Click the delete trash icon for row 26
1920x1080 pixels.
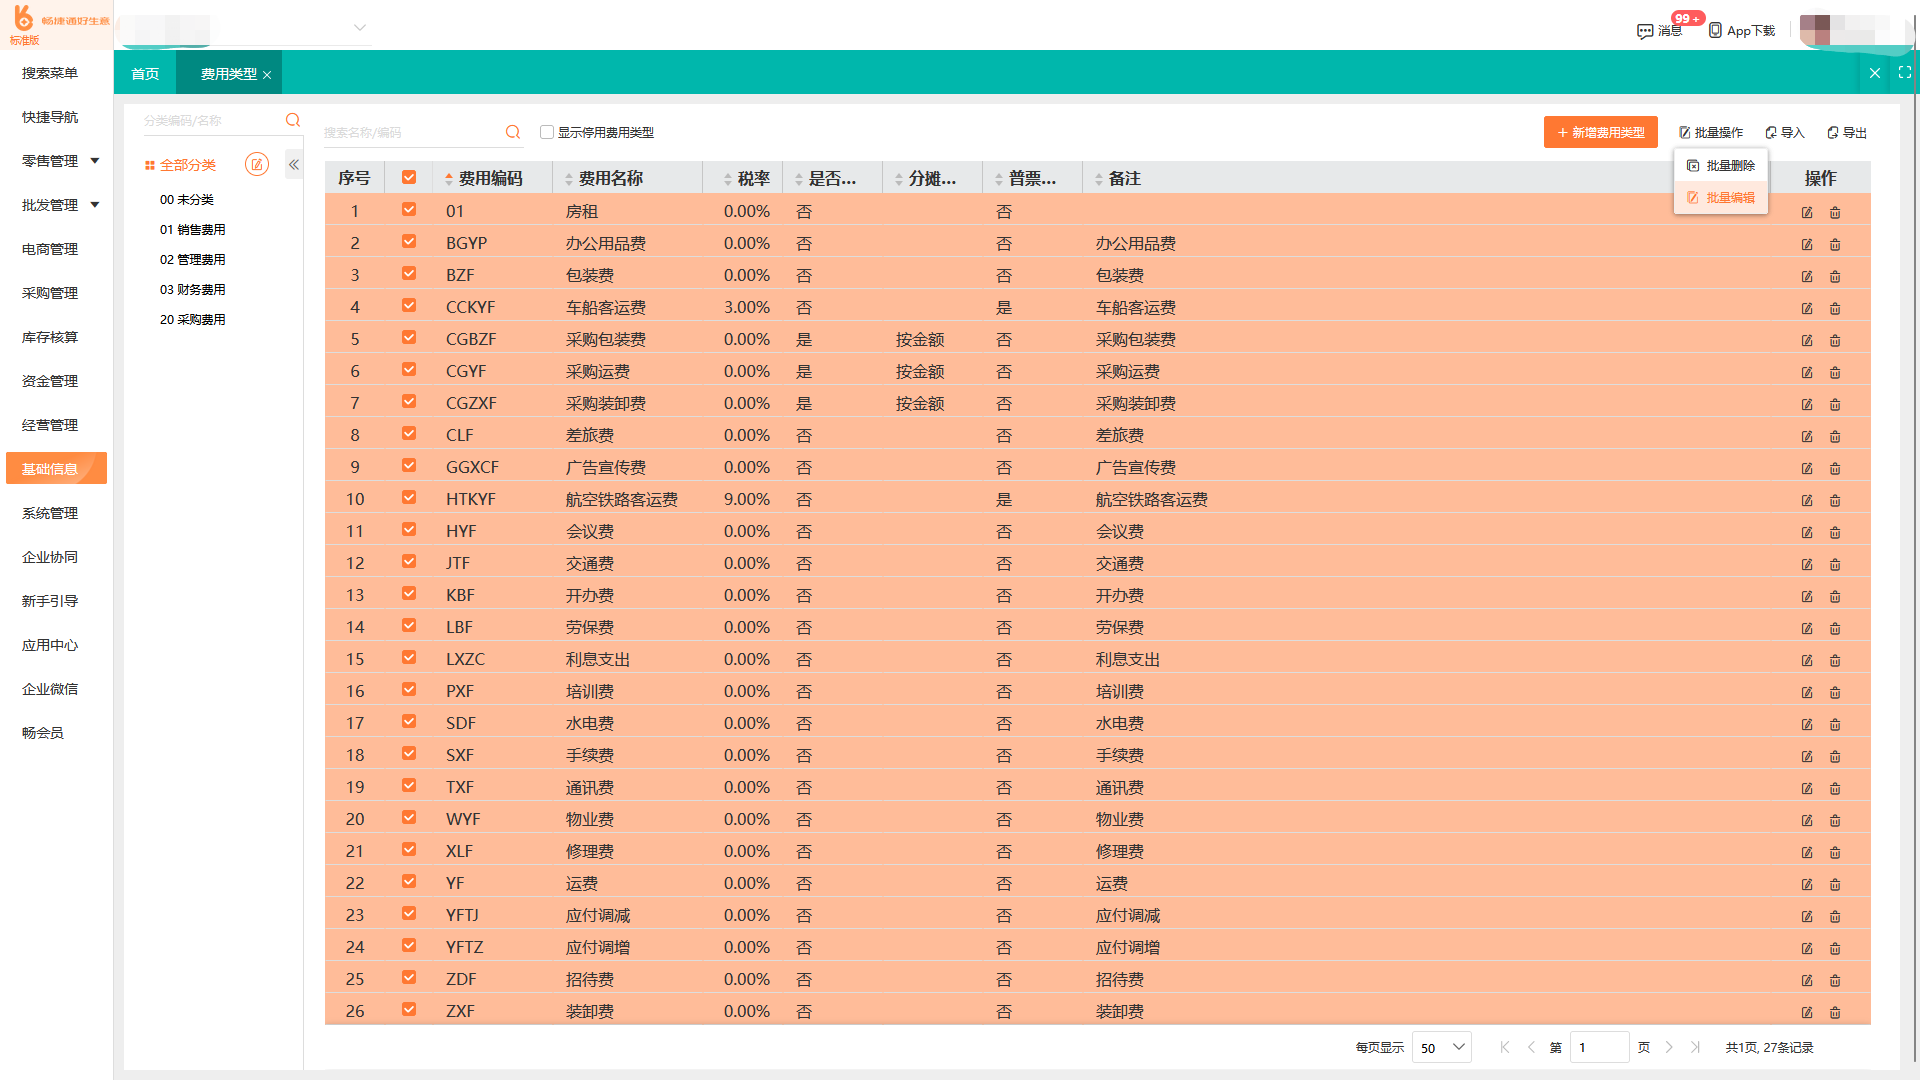1836,1010
